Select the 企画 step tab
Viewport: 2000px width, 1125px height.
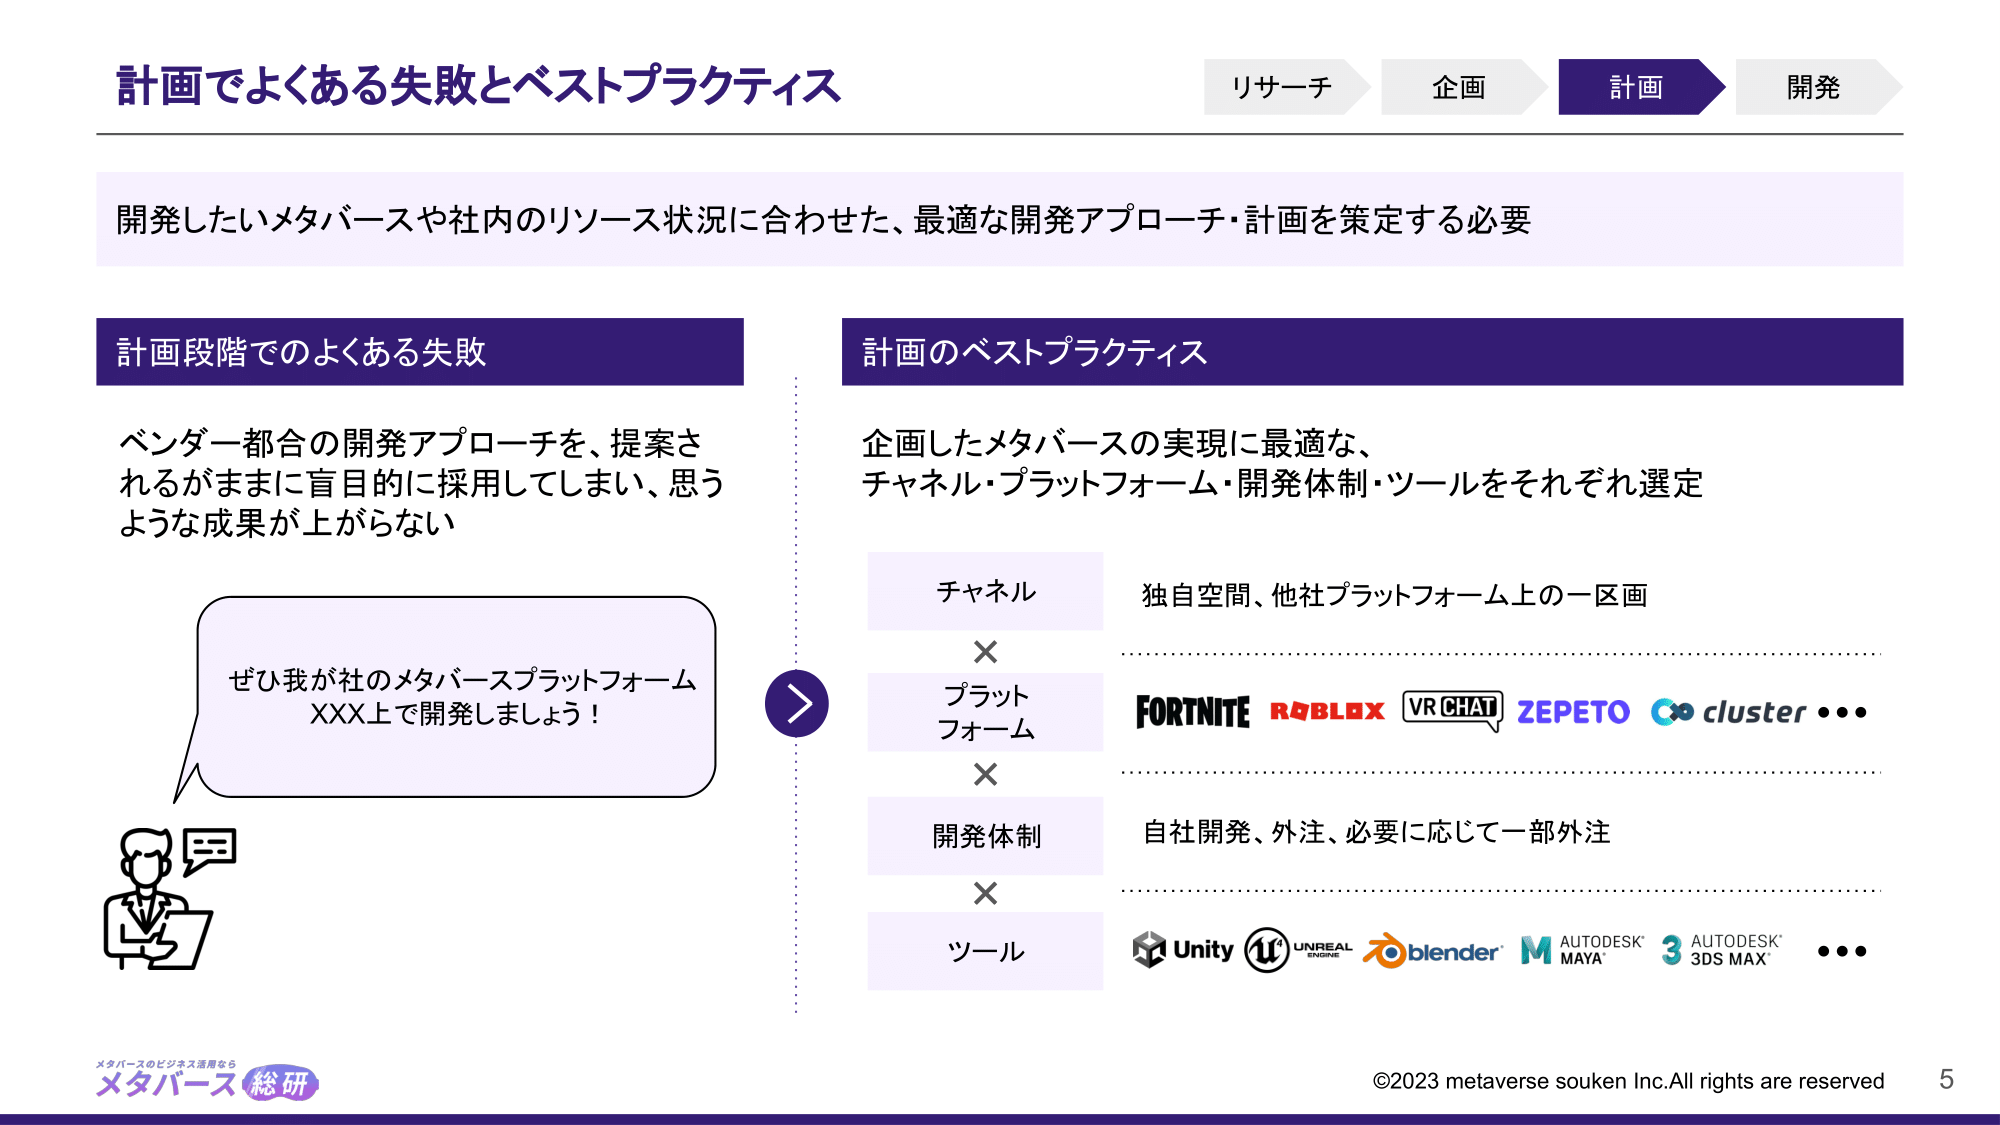[x=1458, y=87]
